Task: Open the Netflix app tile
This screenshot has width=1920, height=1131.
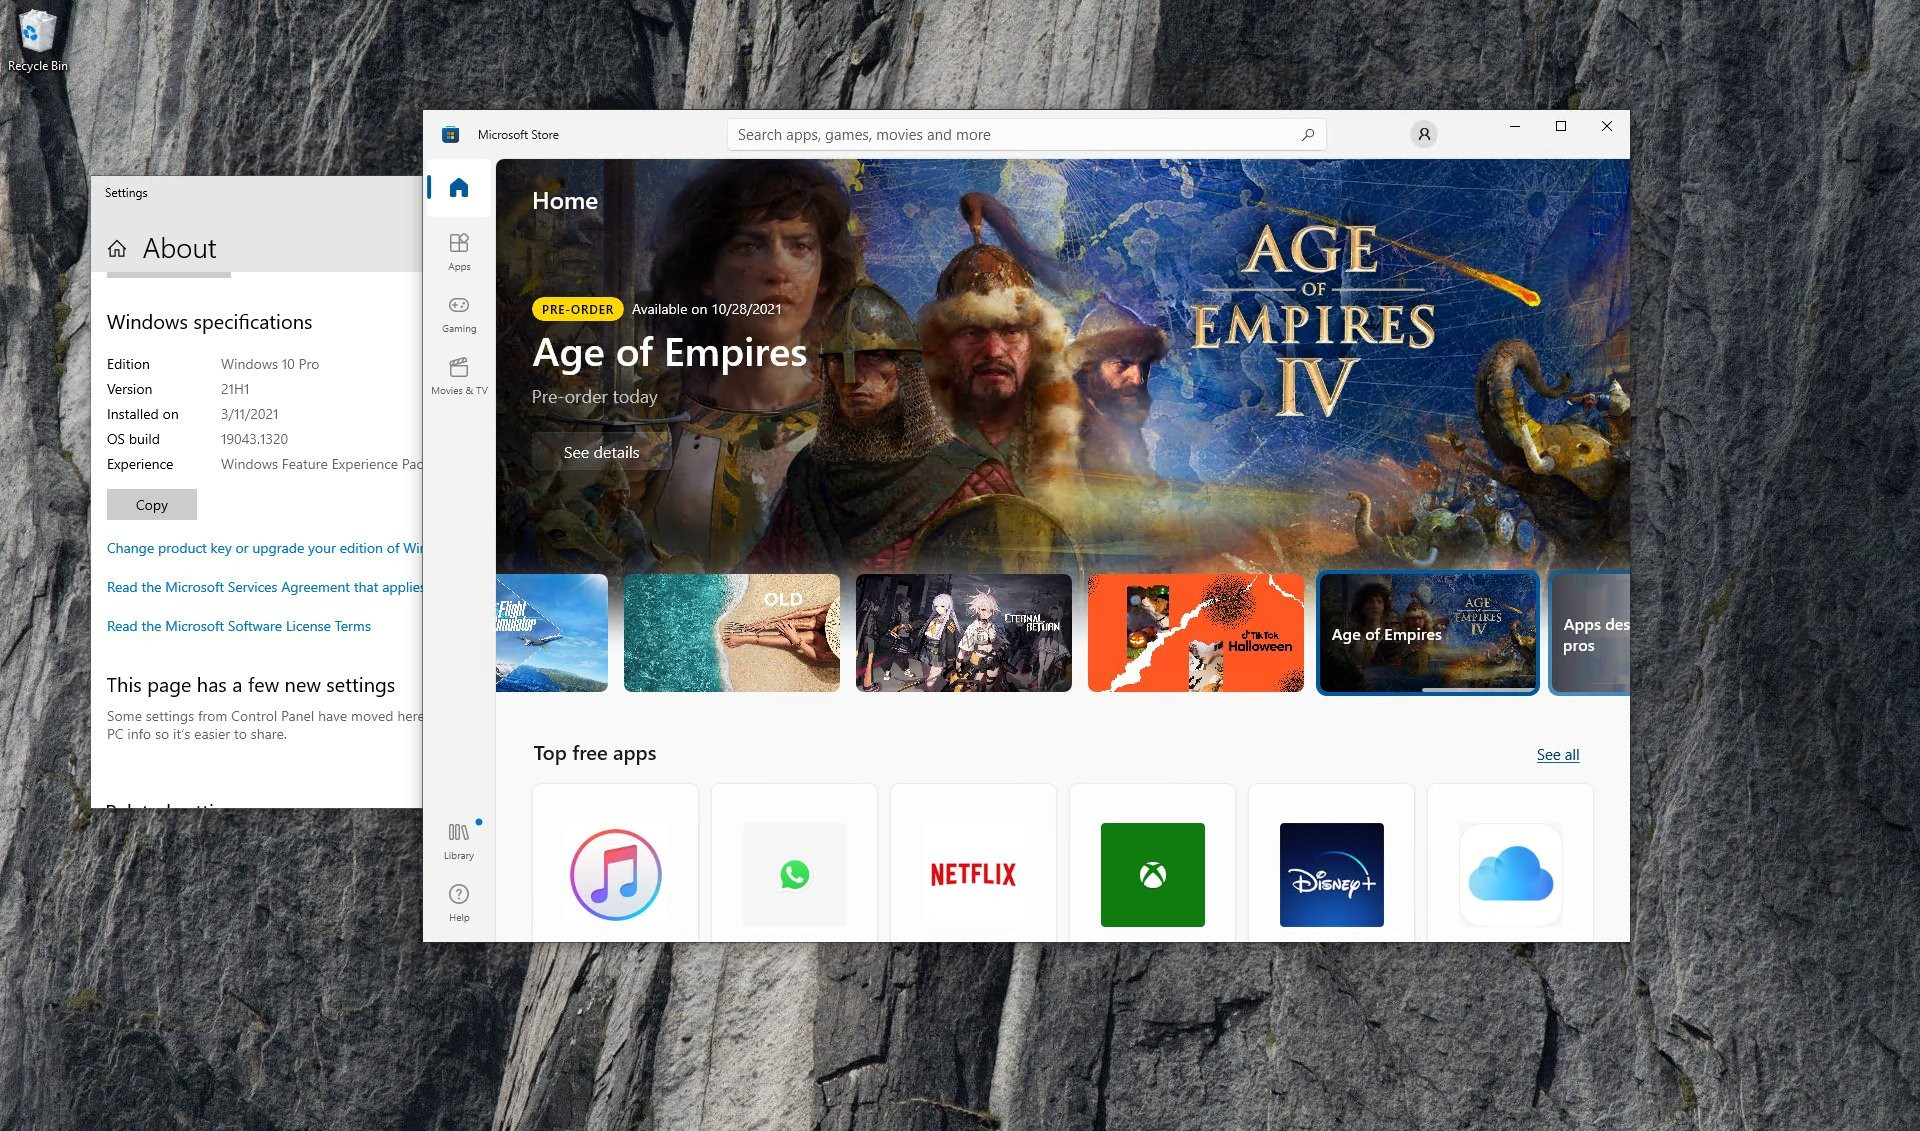Action: click(973, 875)
